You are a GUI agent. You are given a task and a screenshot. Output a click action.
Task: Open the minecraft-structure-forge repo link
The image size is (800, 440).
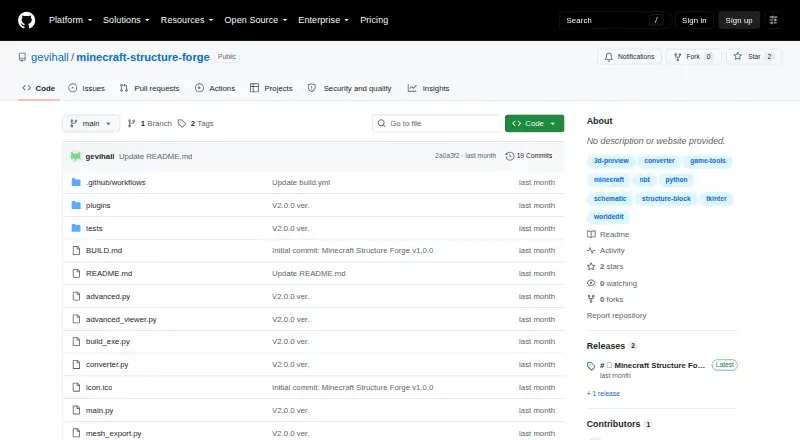(143, 57)
